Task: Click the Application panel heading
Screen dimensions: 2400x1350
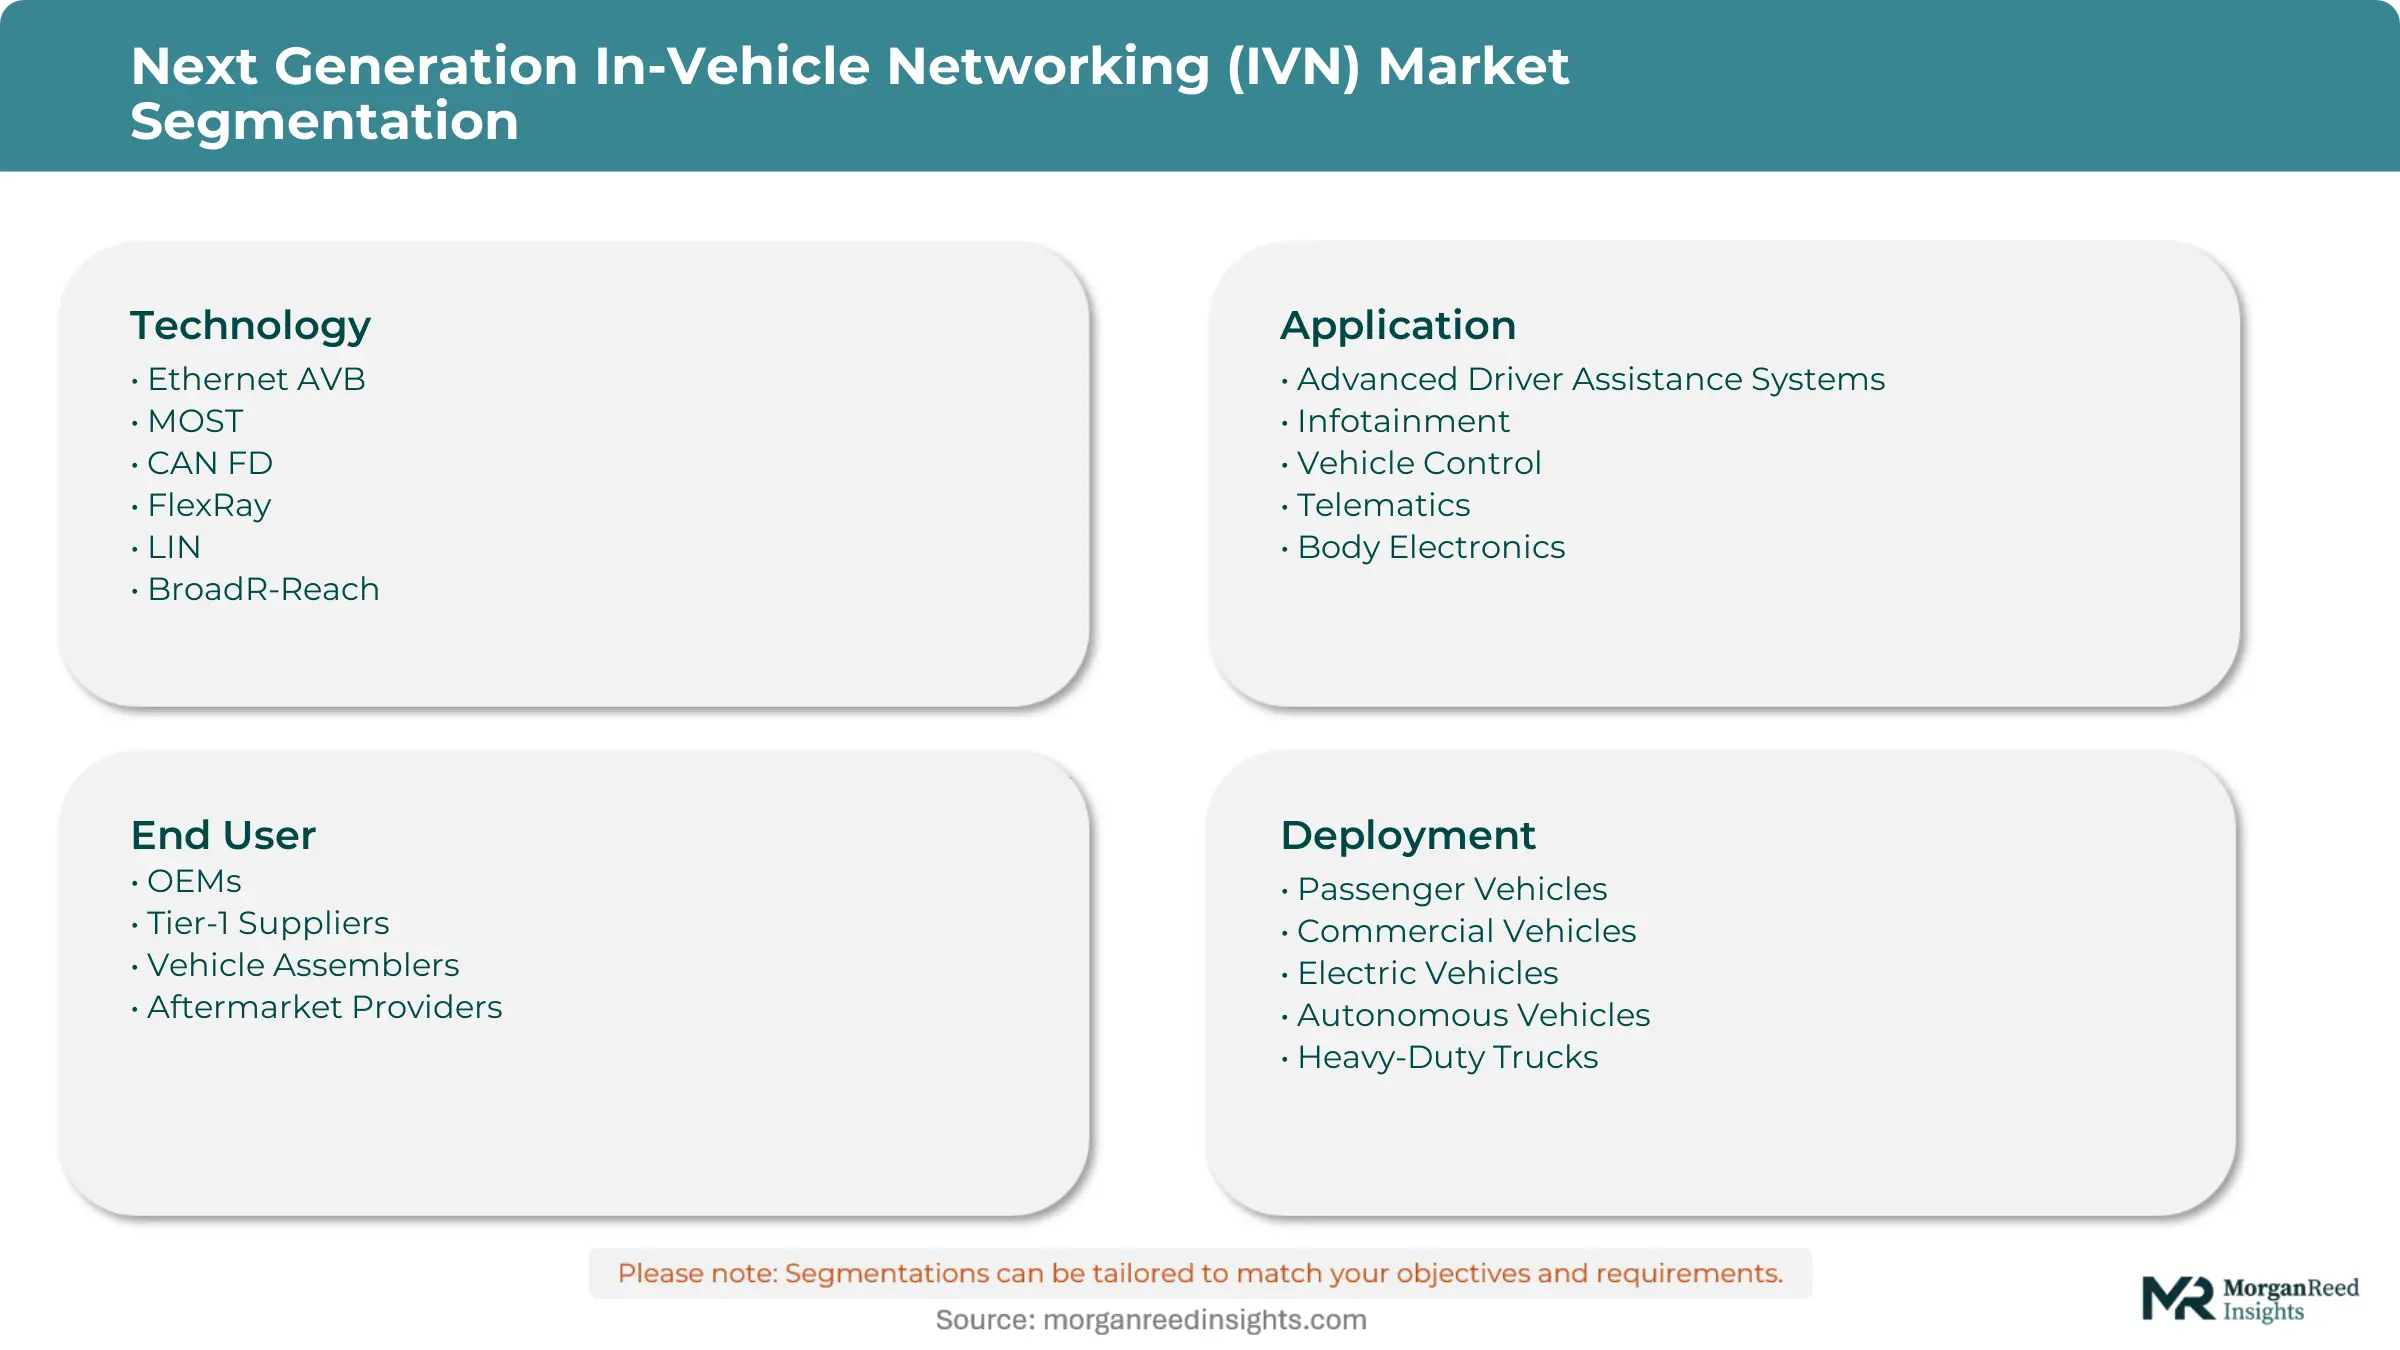Action: click(x=1398, y=325)
